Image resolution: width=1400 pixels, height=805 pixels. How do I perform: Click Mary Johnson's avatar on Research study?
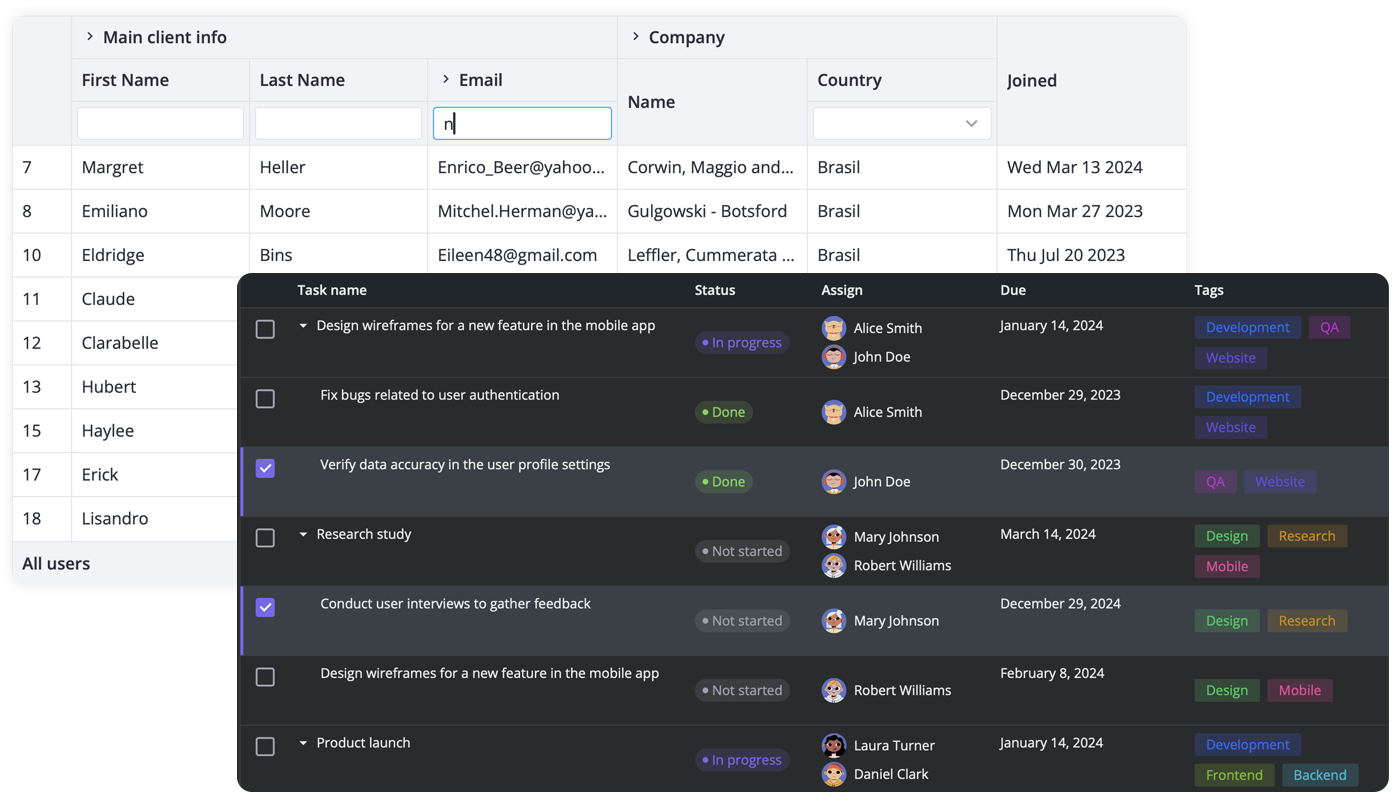coord(833,536)
